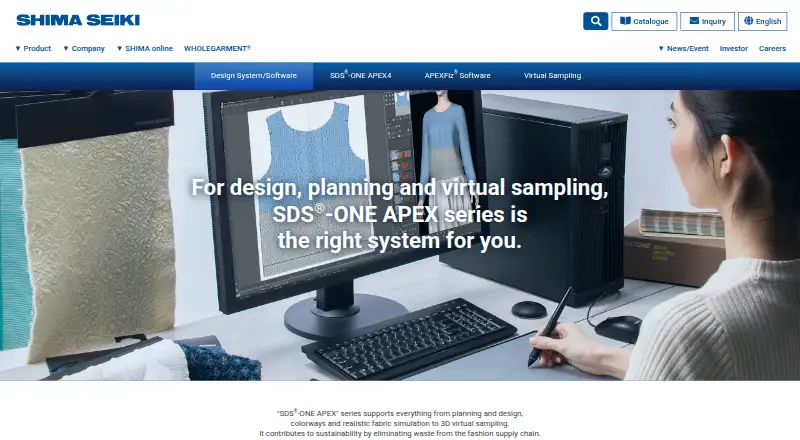Viewport: 800px width, 440px height.
Task: Expand the Product menu
Action: coord(33,48)
